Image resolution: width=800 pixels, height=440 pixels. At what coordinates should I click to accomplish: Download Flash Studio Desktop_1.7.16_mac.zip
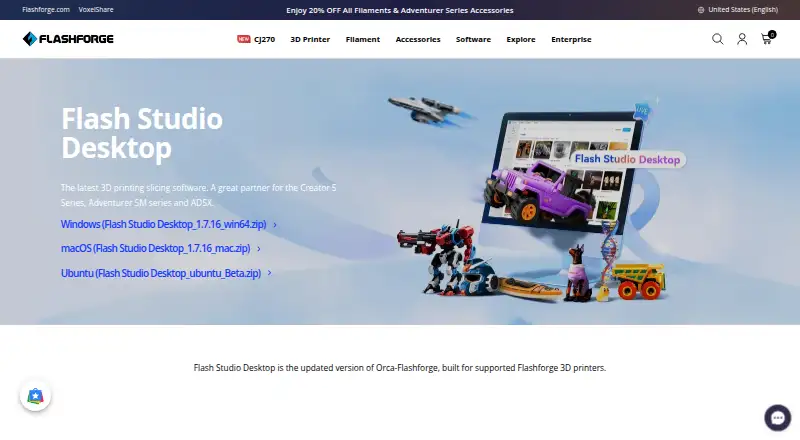156,249
